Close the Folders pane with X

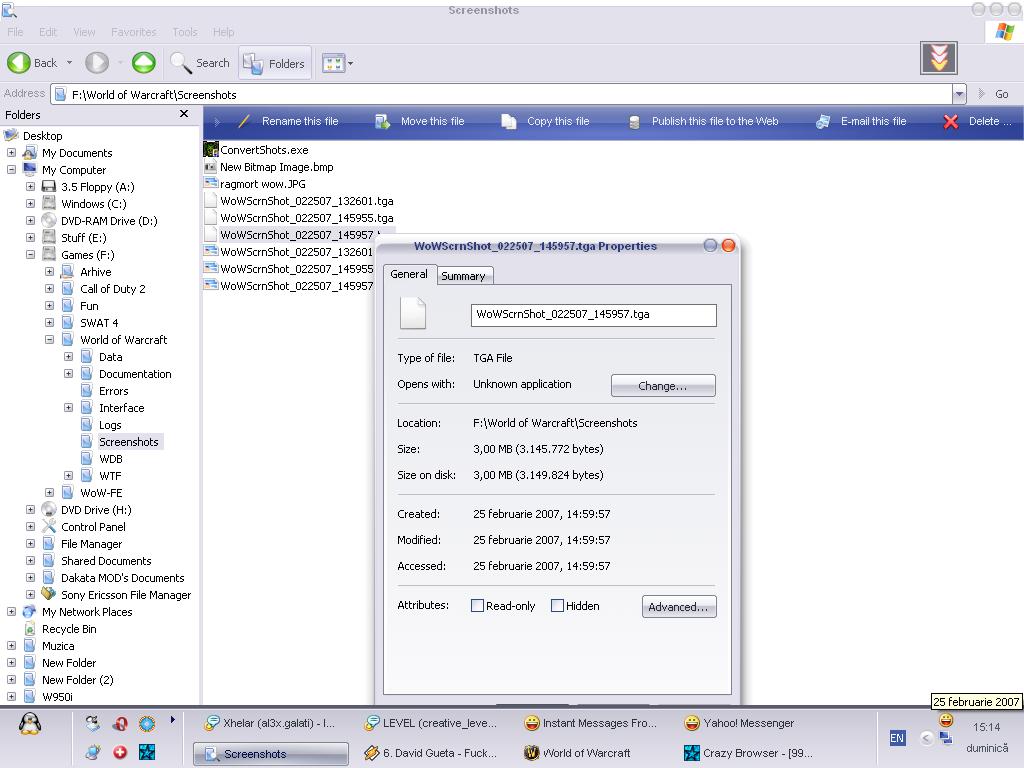pyautogui.click(x=184, y=114)
